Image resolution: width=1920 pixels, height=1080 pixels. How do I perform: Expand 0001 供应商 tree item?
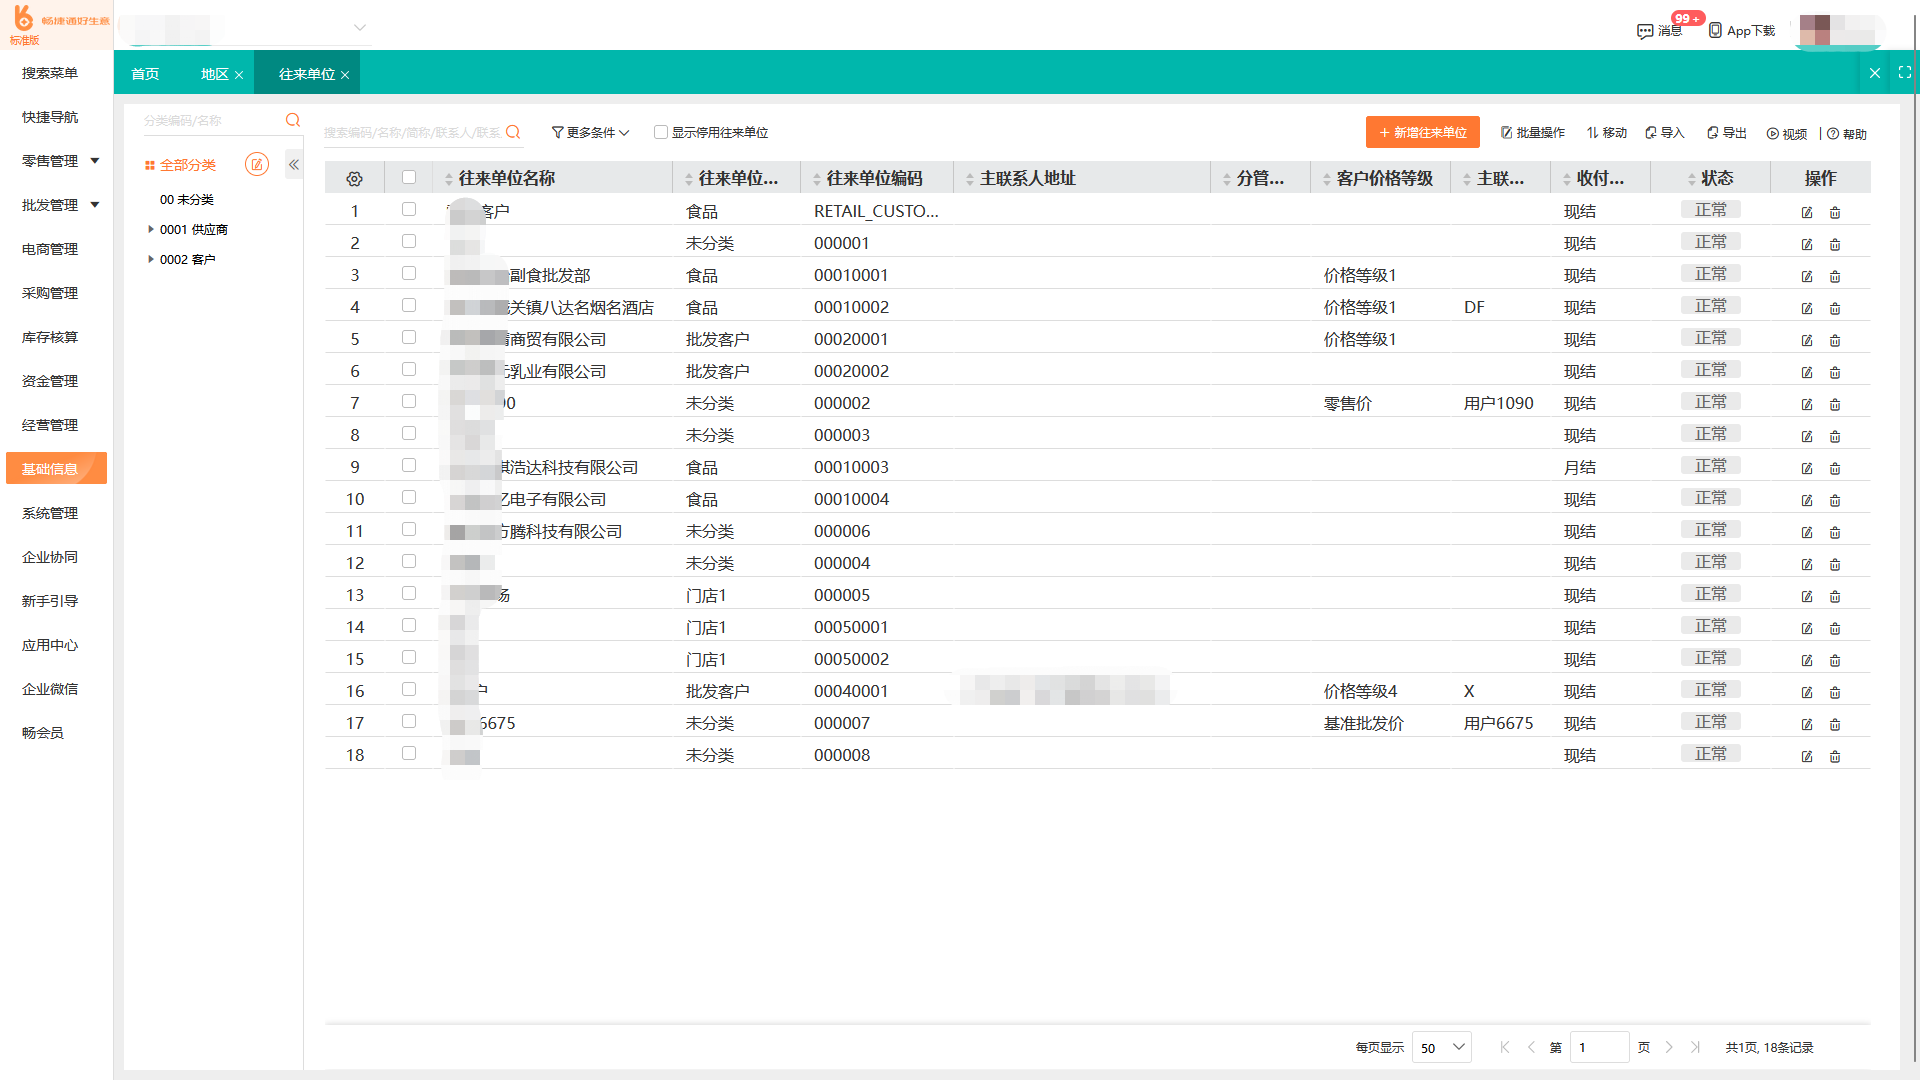(149, 229)
